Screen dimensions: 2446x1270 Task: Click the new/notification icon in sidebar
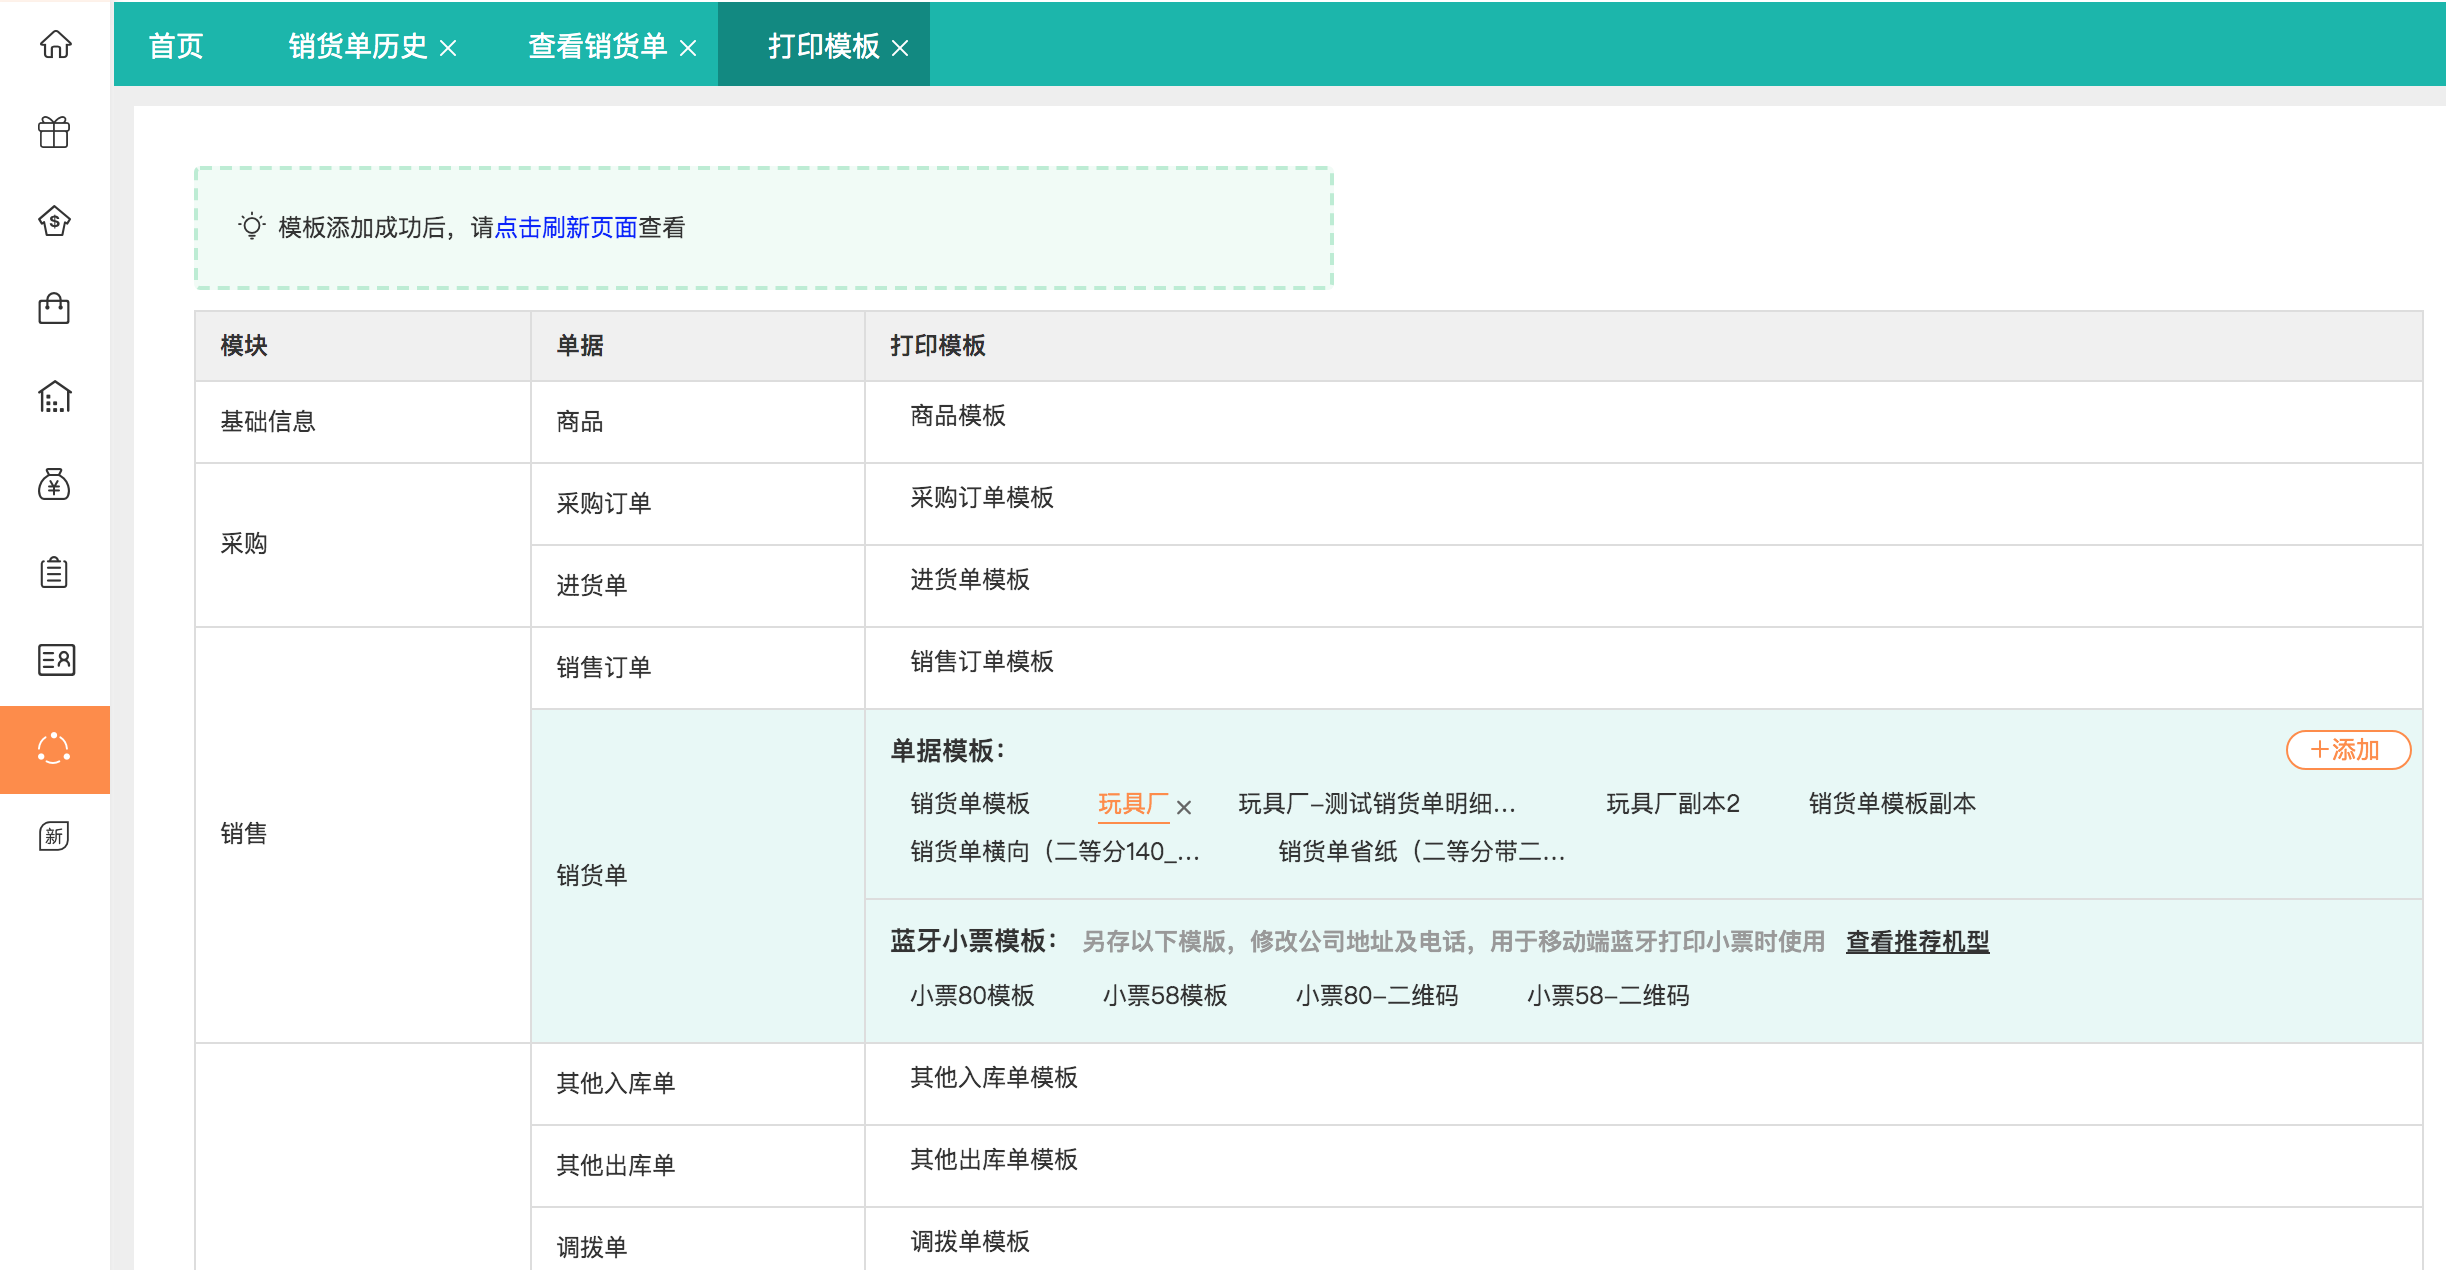(x=55, y=836)
